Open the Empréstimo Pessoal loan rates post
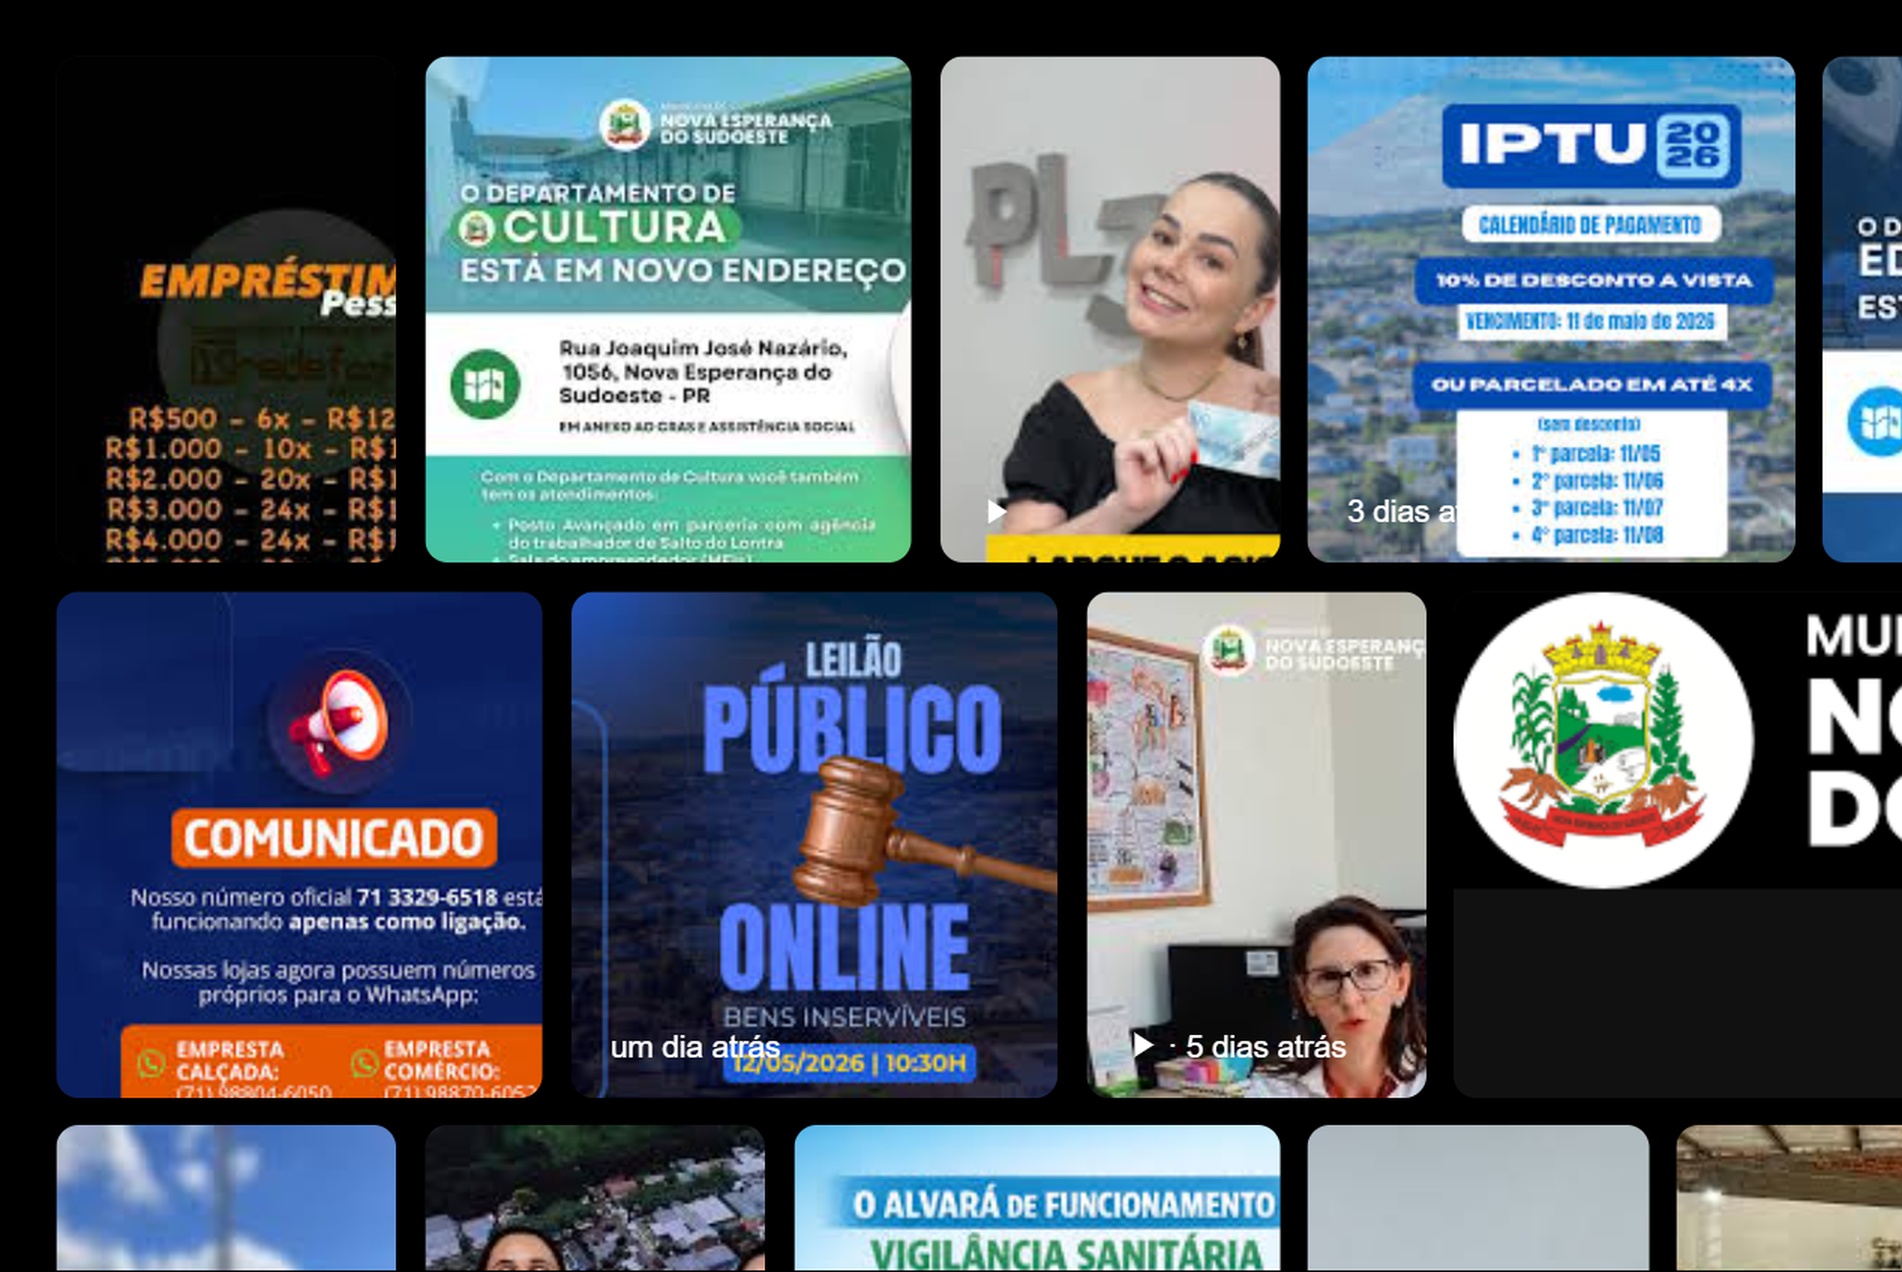1902x1272 pixels. click(226, 310)
